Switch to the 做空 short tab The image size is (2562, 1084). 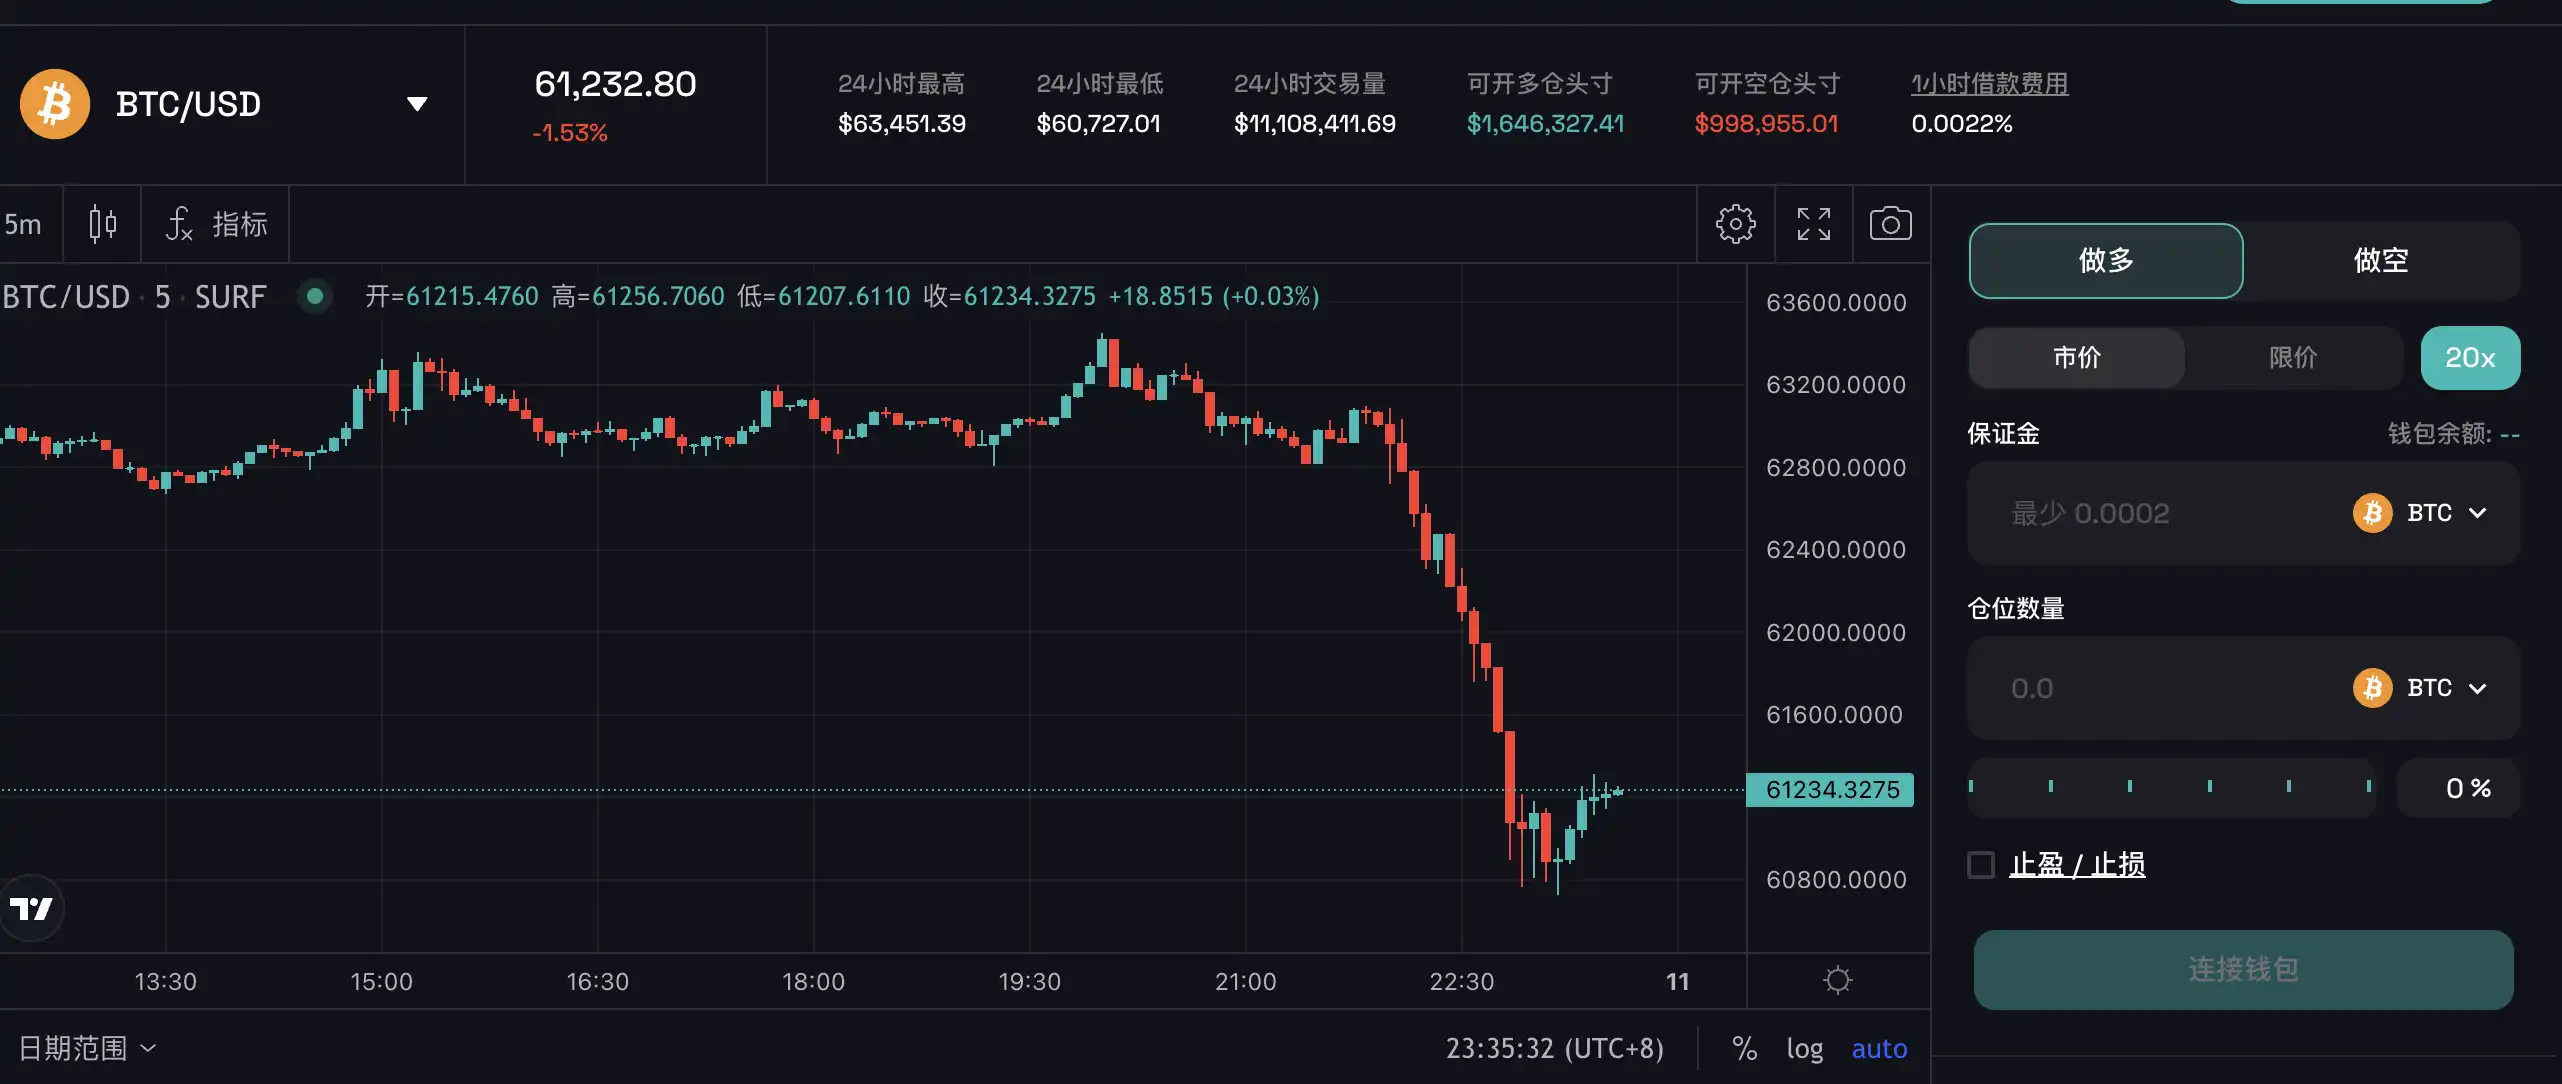click(x=2380, y=261)
